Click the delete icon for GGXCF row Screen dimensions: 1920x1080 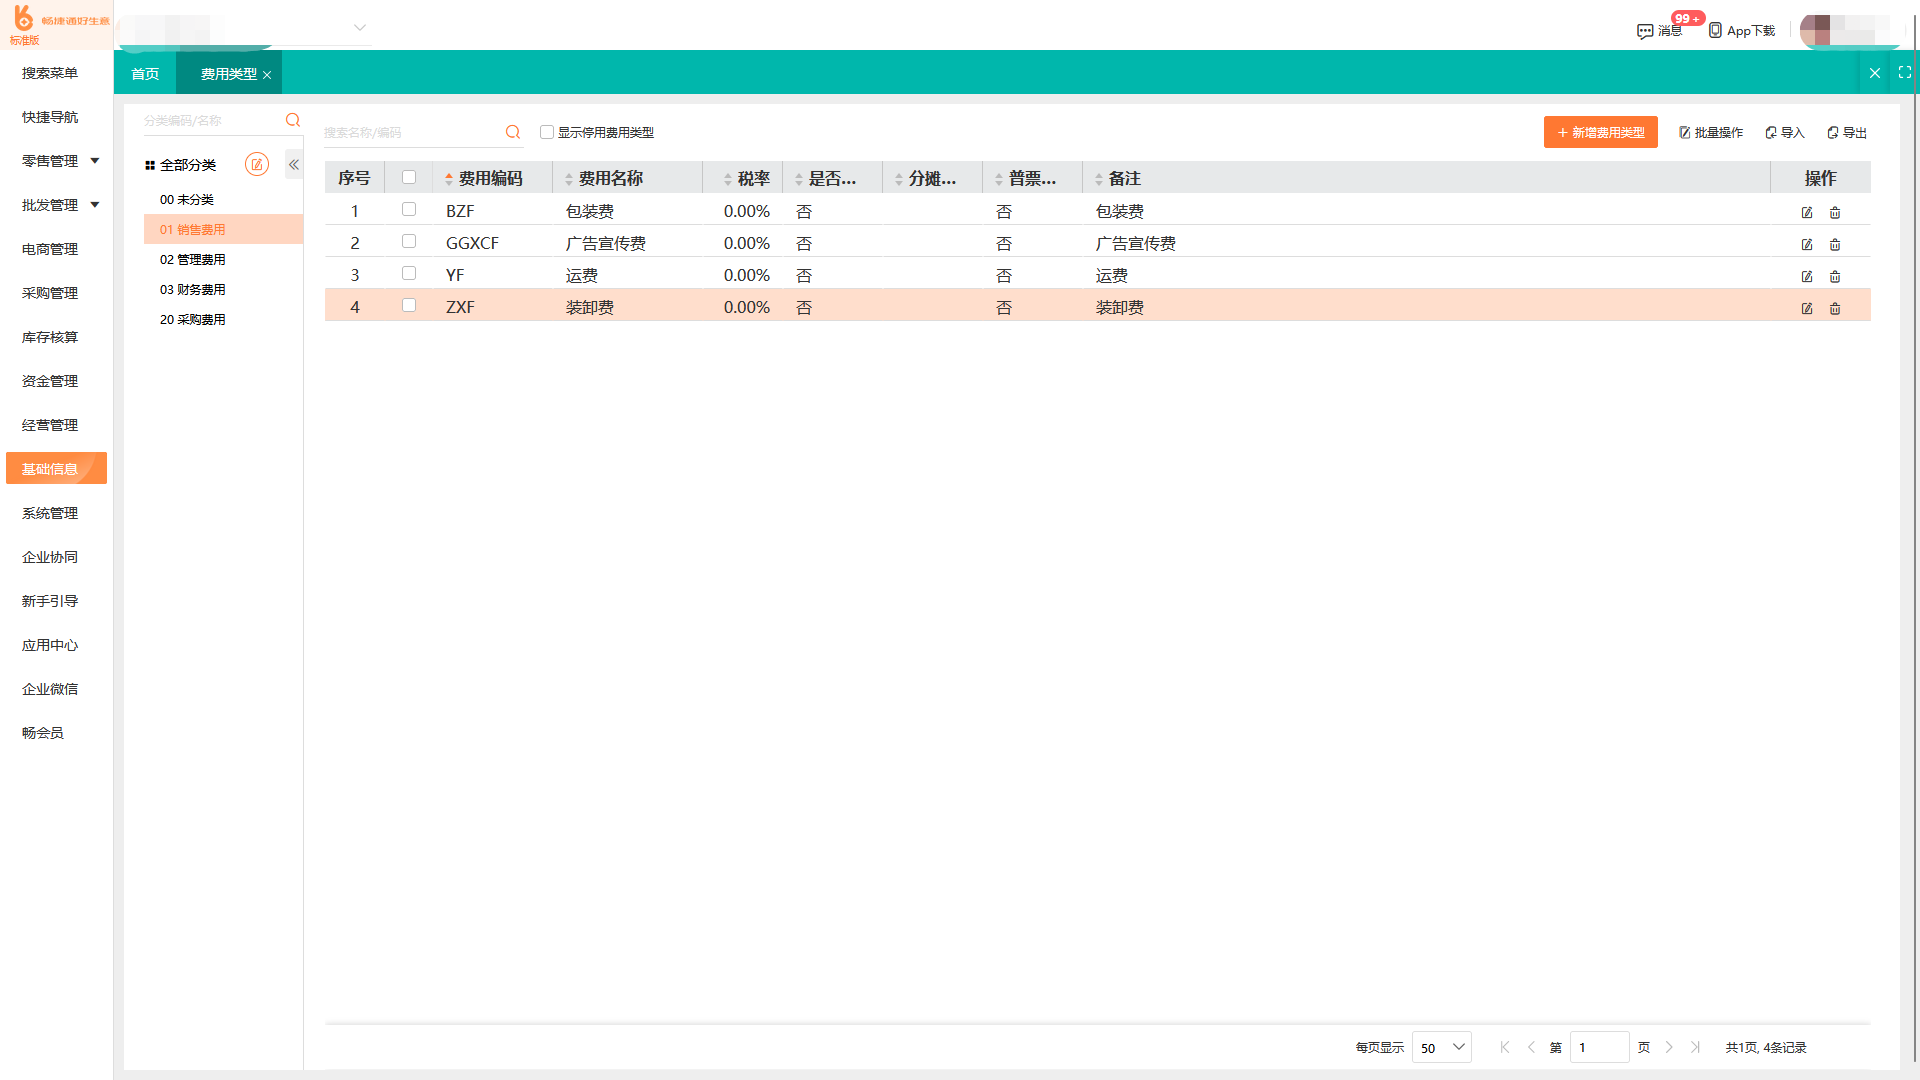(1836, 244)
